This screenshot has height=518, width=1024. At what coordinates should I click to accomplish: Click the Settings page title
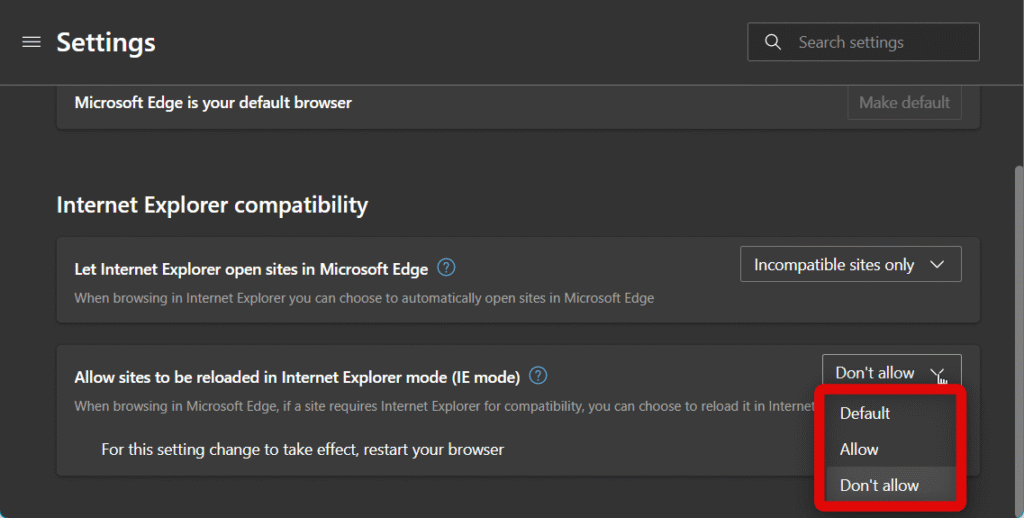tap(106, 42)
